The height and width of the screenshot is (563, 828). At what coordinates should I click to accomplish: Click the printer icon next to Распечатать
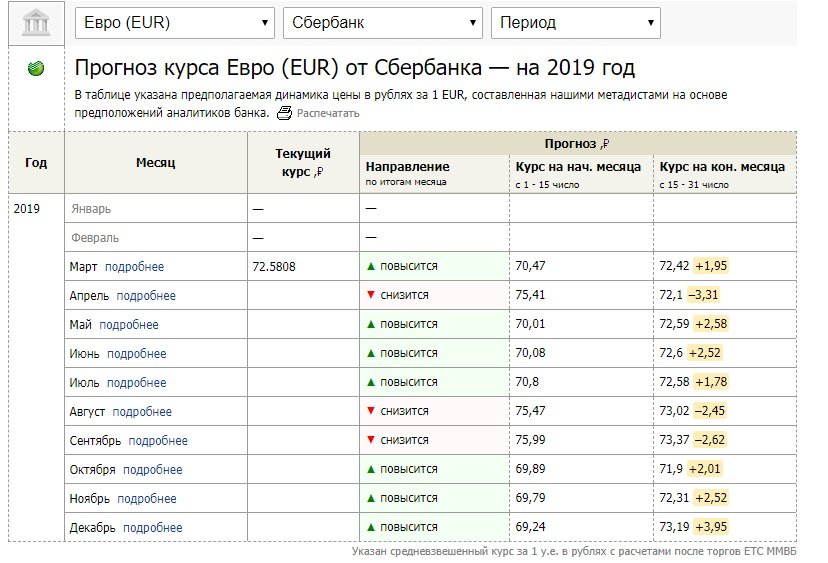click(284, 113)
